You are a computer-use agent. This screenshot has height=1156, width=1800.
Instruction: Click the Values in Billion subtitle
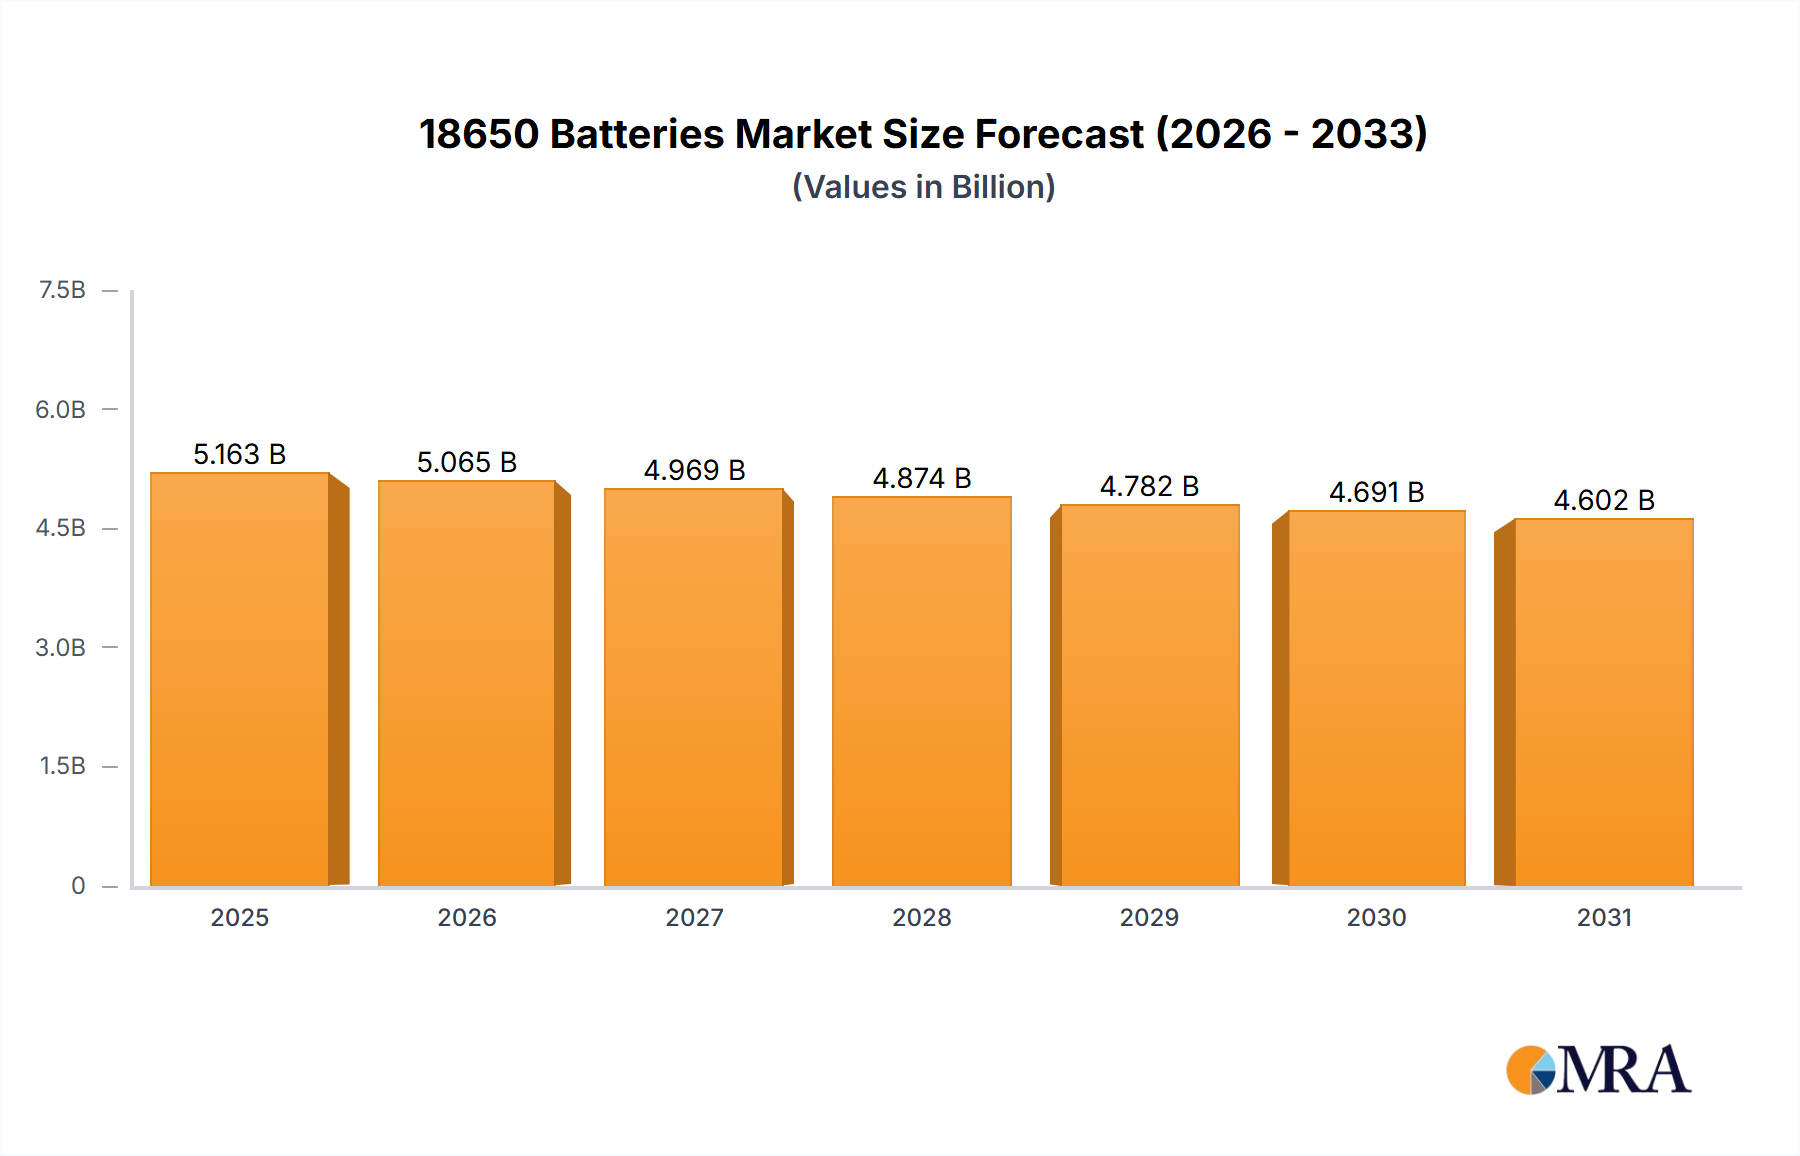tap(924, 185)
